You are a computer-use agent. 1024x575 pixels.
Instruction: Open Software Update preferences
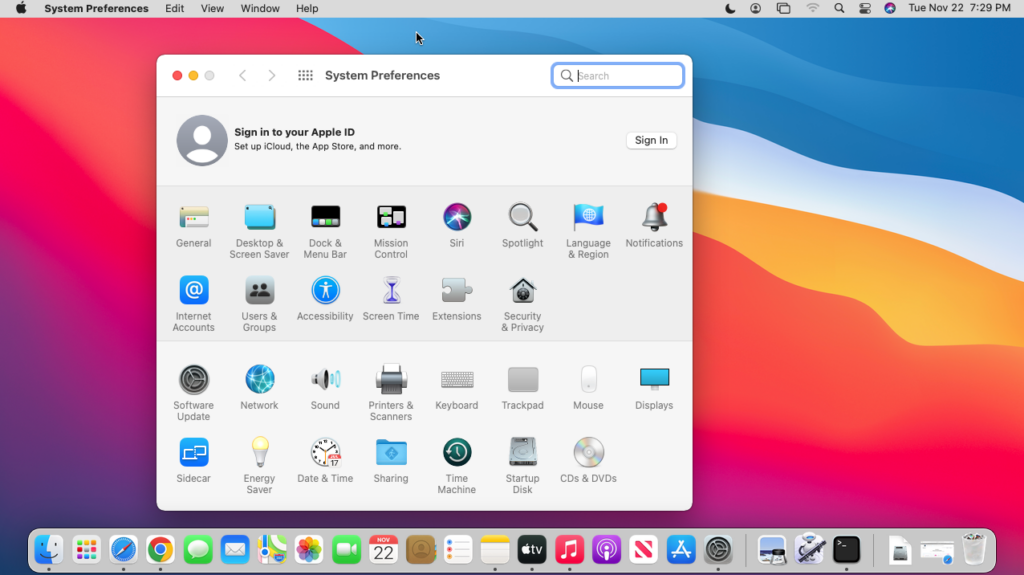(x=194, y=393)
